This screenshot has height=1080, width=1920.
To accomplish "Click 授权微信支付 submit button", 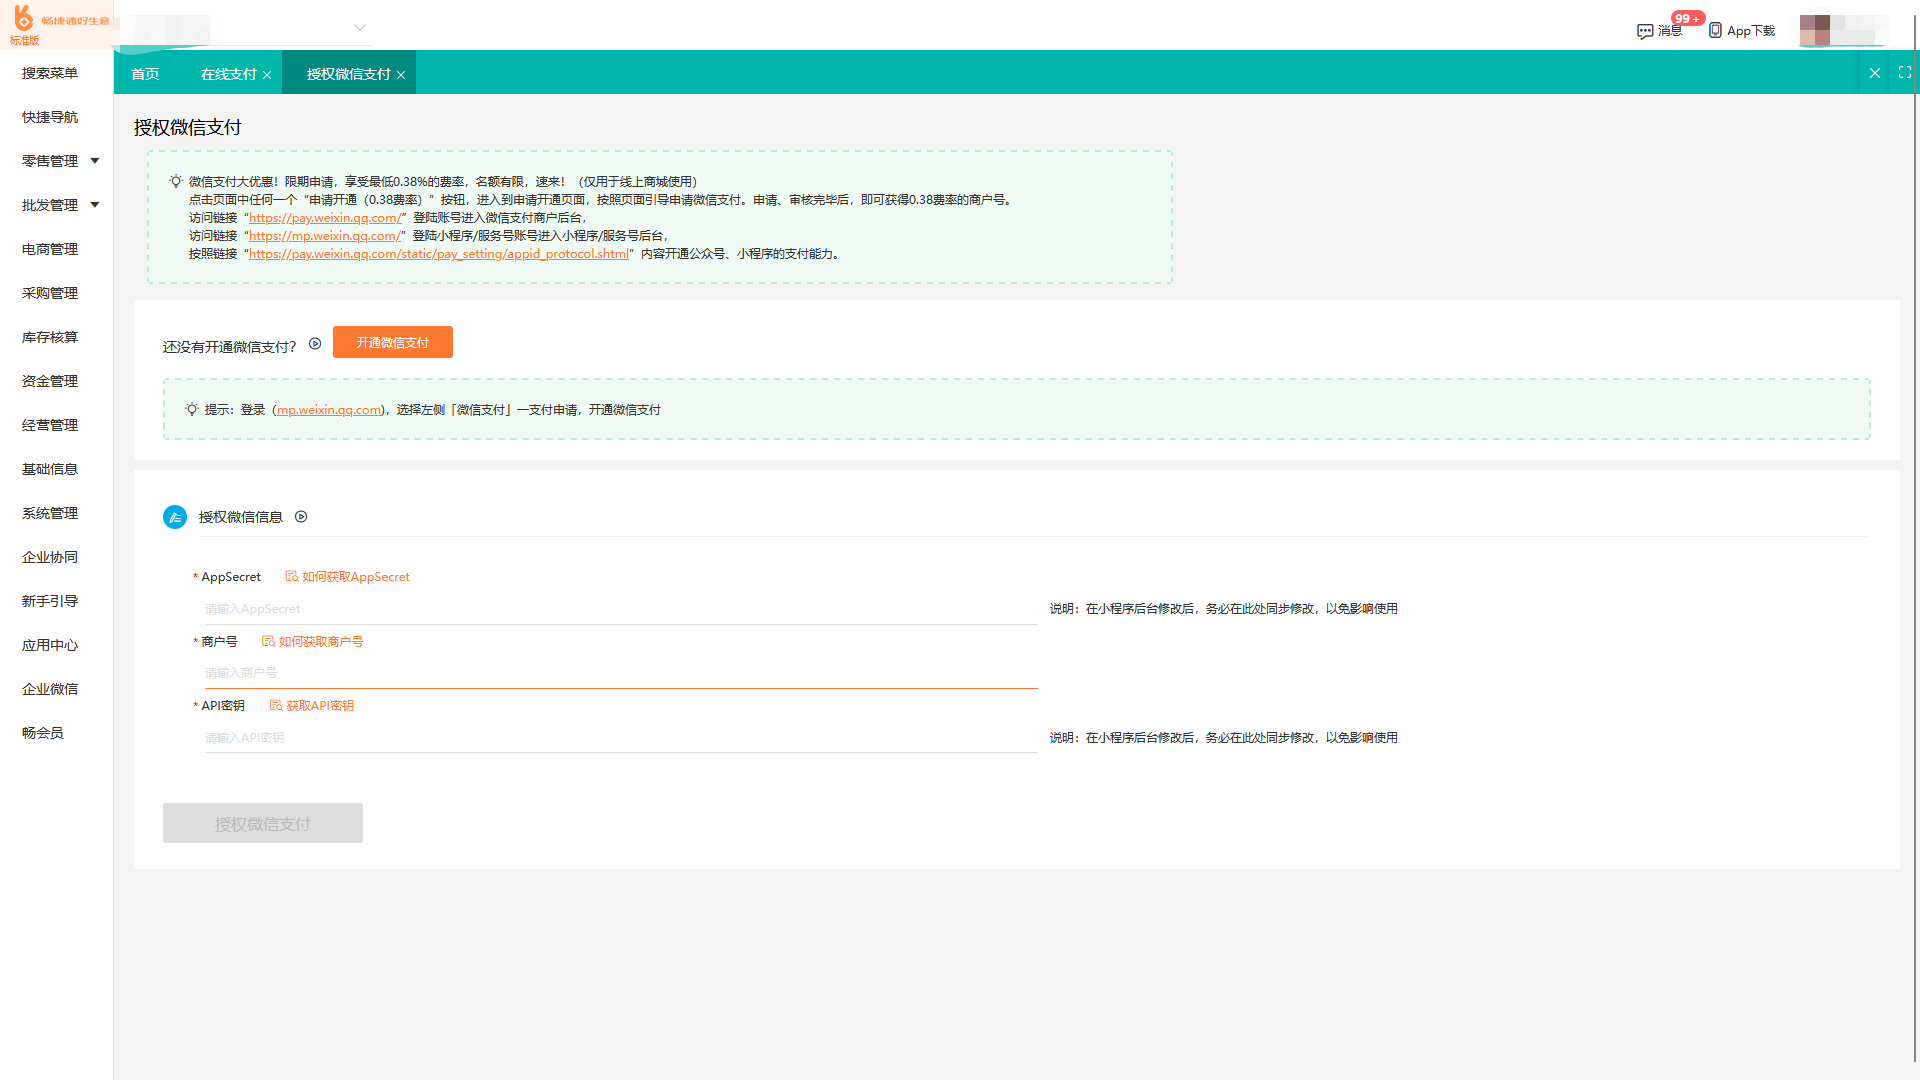I will click(262, 823).
